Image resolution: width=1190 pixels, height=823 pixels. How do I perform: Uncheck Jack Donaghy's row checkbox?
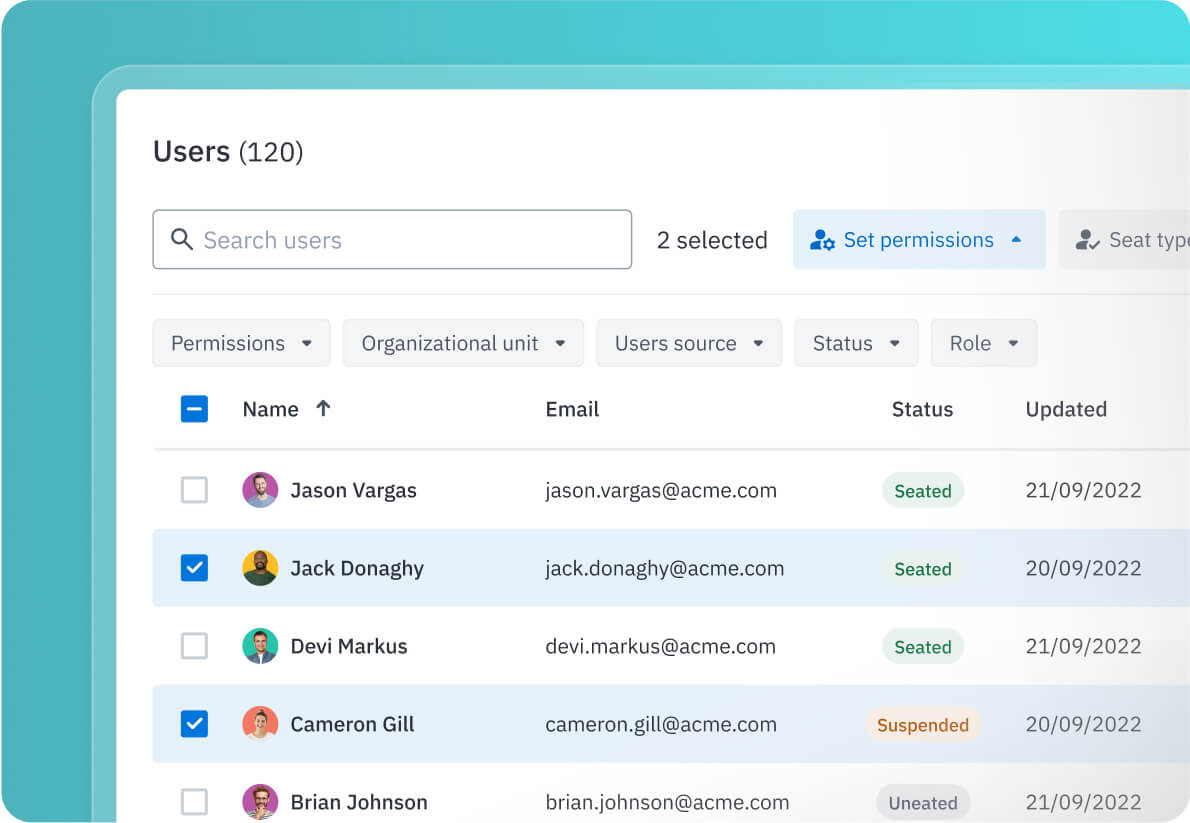point(194,568)
